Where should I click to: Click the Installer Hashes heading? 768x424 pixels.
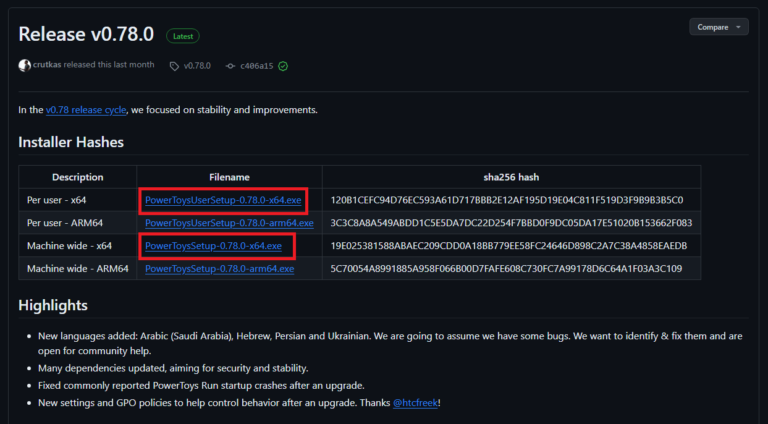(71, 143)
